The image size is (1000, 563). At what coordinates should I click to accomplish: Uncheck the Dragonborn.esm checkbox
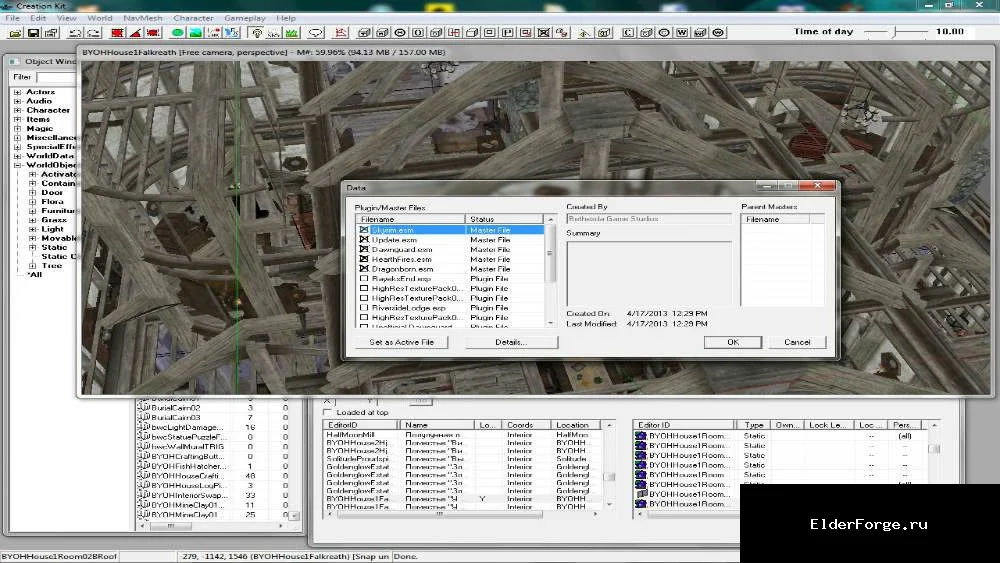pos(364,269)
